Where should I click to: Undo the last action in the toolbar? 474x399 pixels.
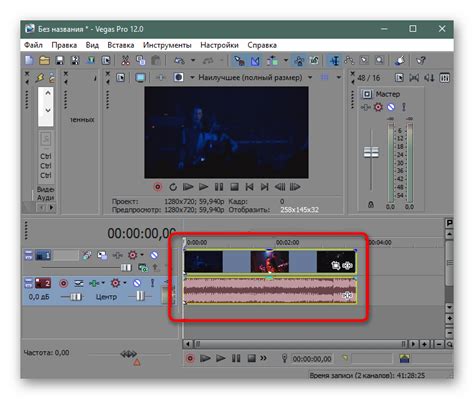[x=180, y=61]
